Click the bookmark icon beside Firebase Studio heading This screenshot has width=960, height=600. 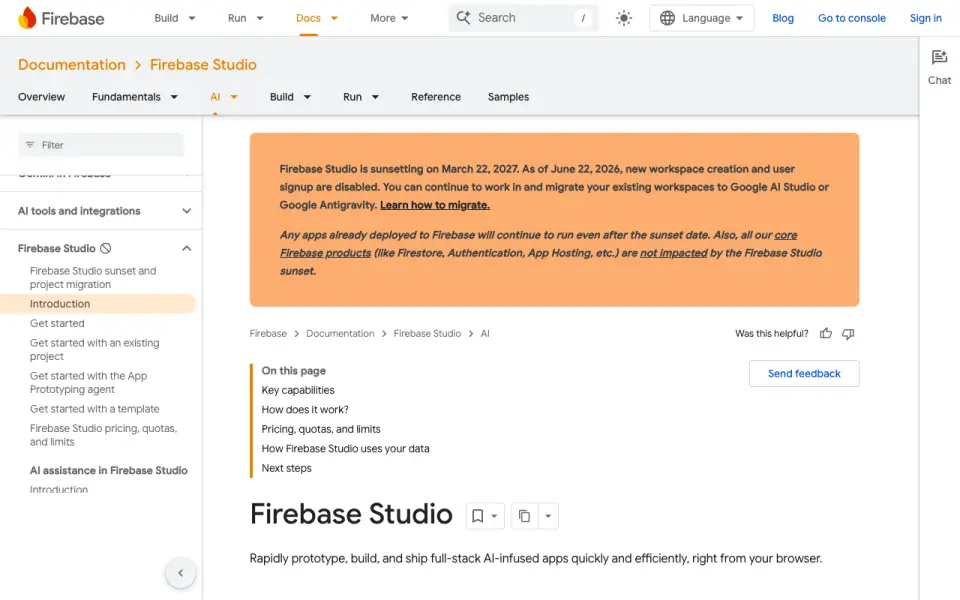[x=478, y=516]
